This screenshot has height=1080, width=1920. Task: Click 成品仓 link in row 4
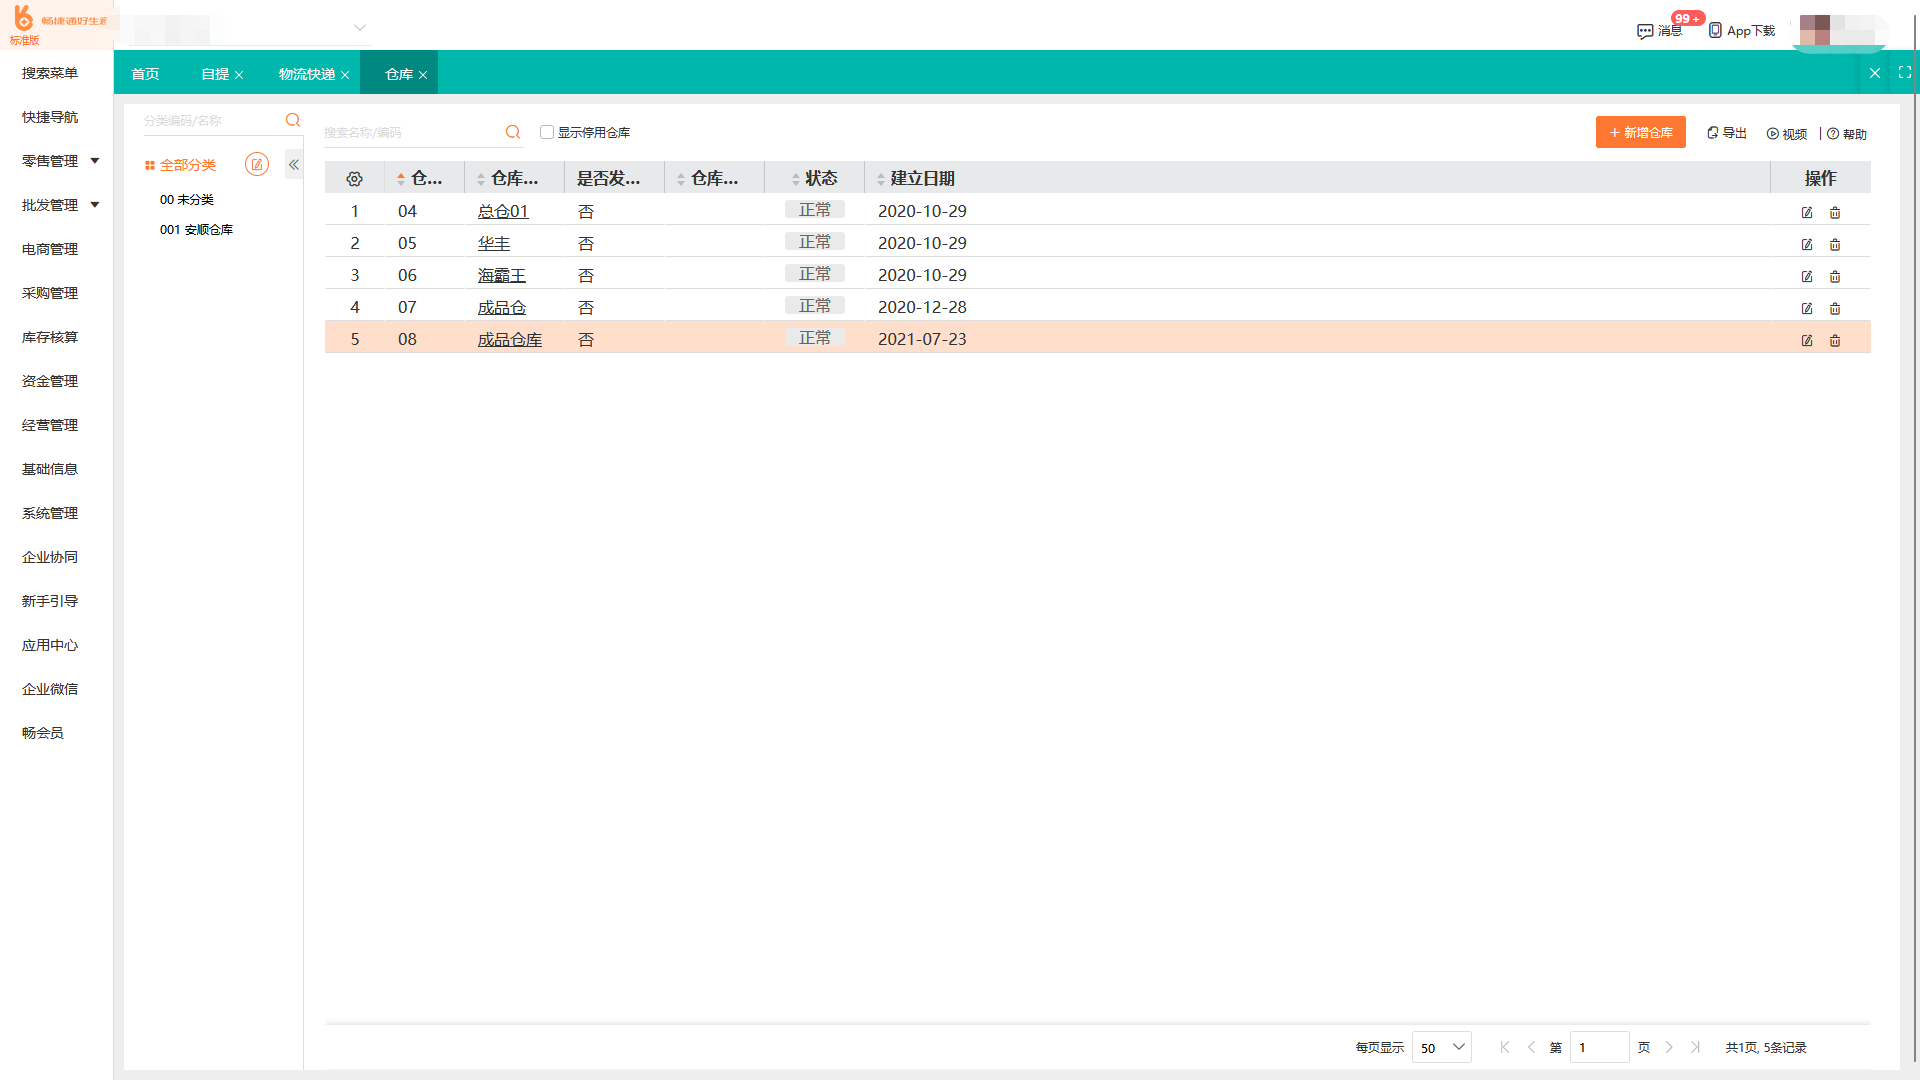[x=501, y=306]
